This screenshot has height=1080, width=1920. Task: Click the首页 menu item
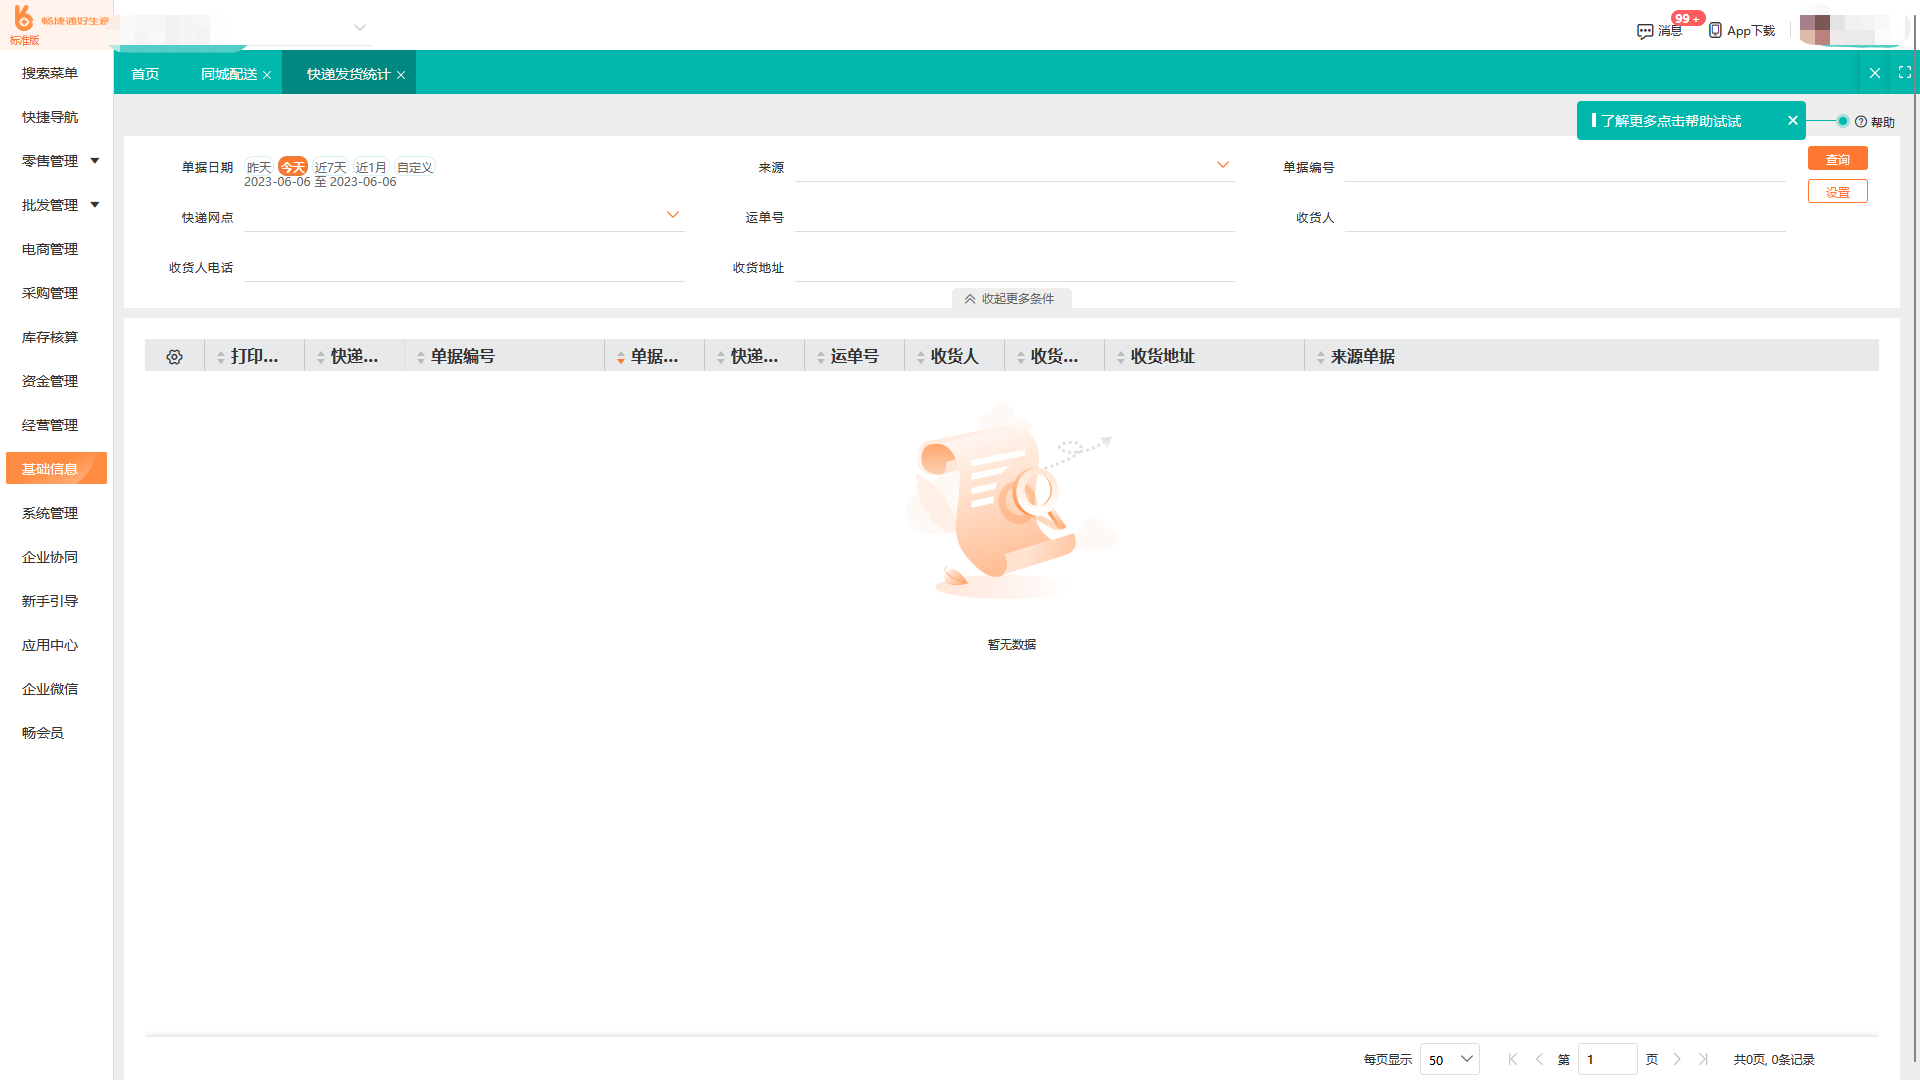click(145, 74)
